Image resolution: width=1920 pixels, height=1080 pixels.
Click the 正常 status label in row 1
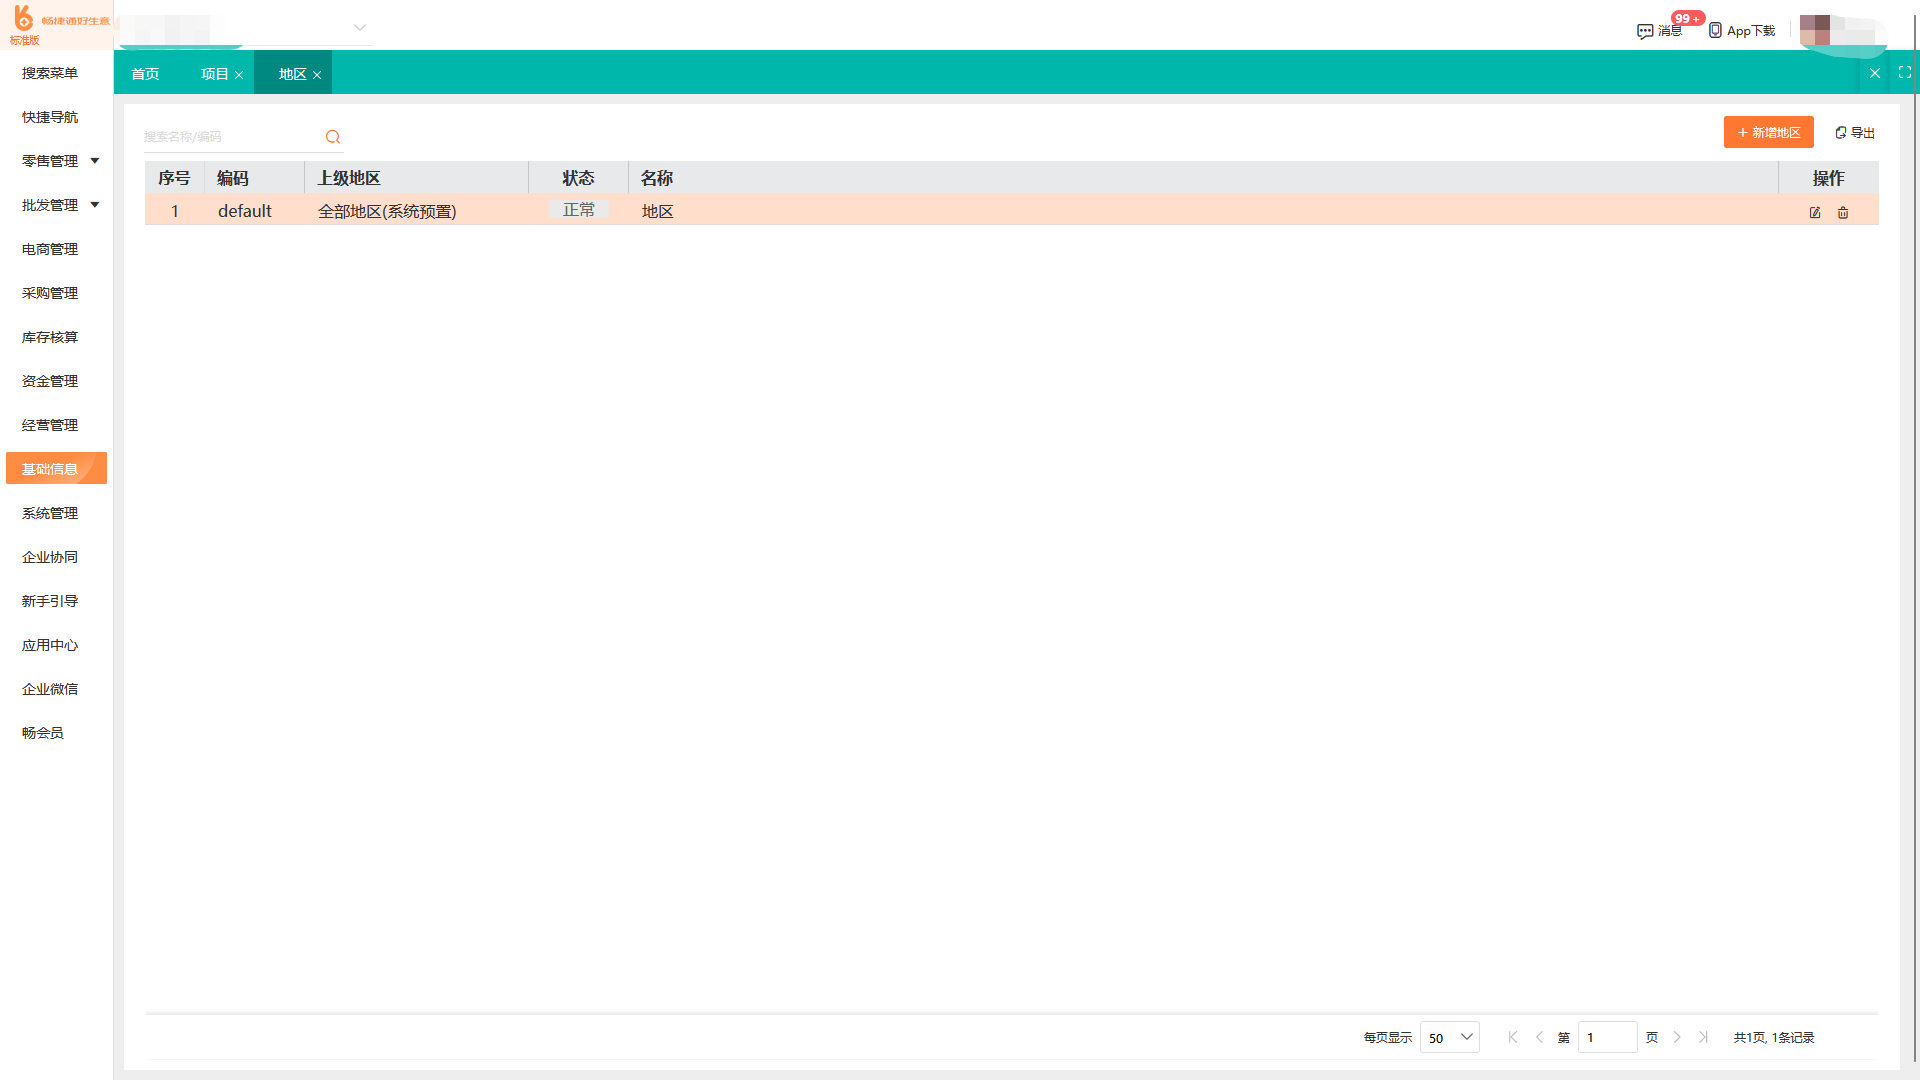pos(579,211)
